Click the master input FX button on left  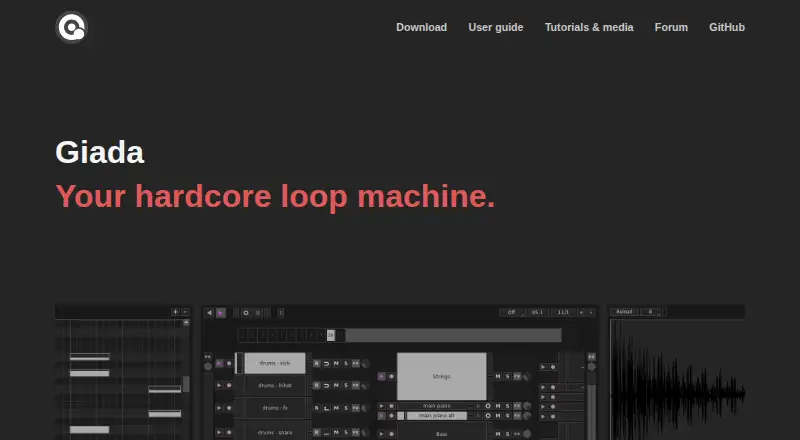(x=208, y=356)
